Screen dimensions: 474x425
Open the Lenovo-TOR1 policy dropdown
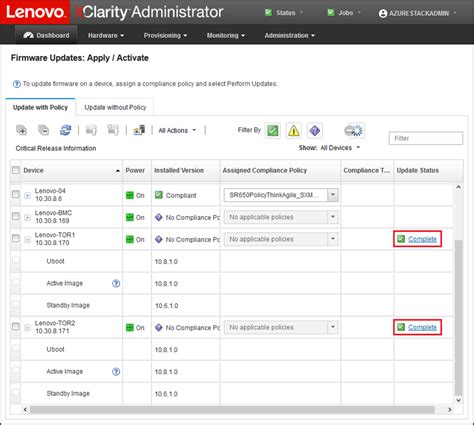[333, 239]
